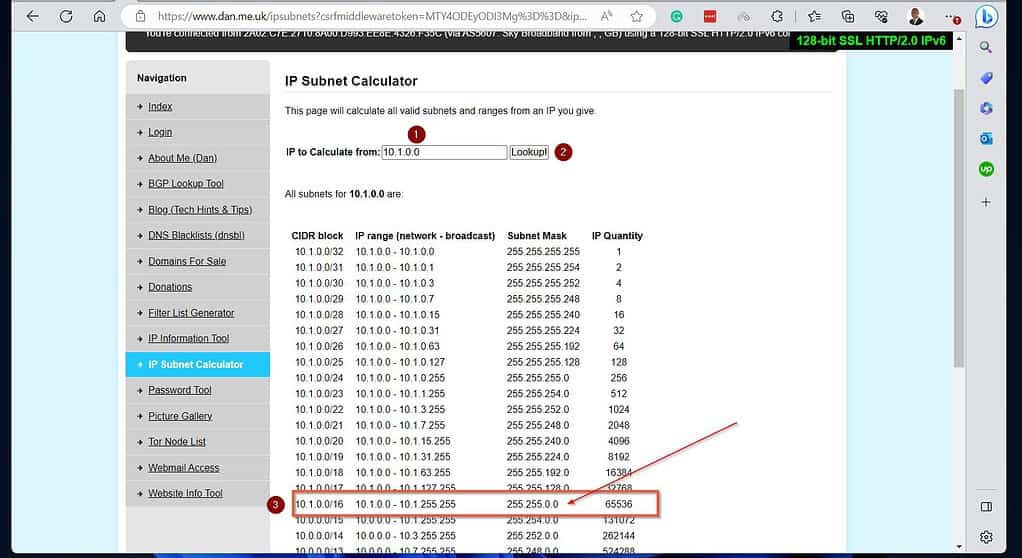Select IP range 10.1.0.0 - 10.1.255.255

click(x=405, y=505)
